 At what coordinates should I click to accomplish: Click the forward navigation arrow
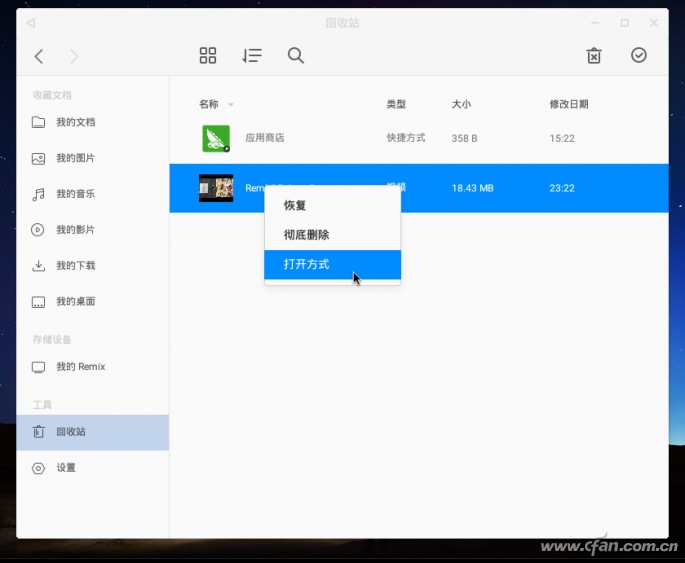point(74,56)
